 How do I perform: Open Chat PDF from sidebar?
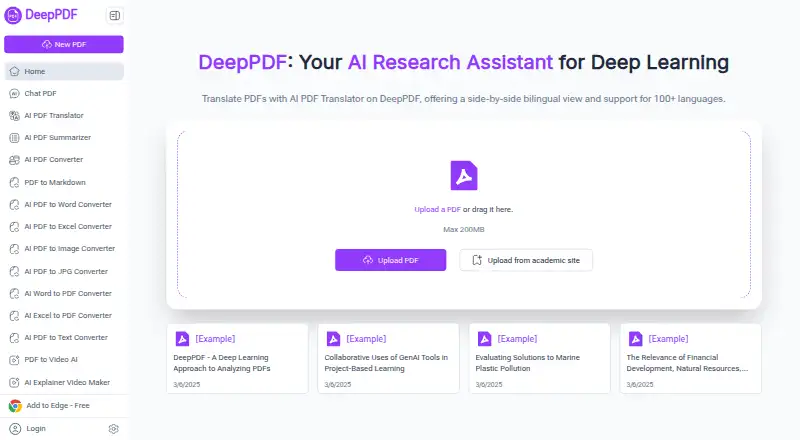tap(64, 93)
